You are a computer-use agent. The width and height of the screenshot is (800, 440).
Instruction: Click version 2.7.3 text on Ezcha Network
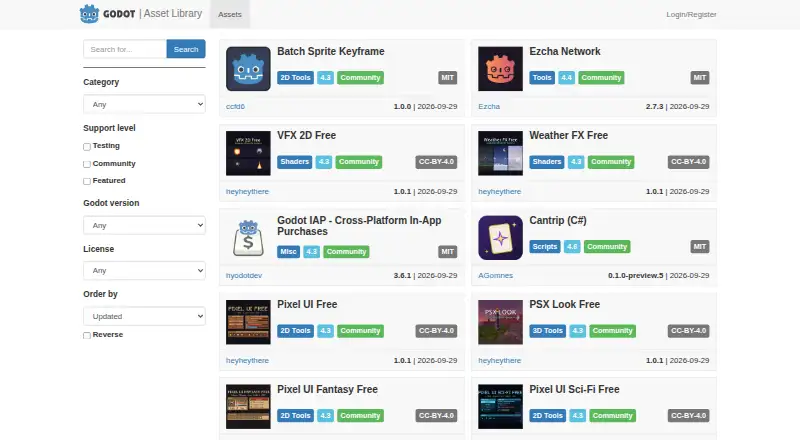(x=654, y=106)
